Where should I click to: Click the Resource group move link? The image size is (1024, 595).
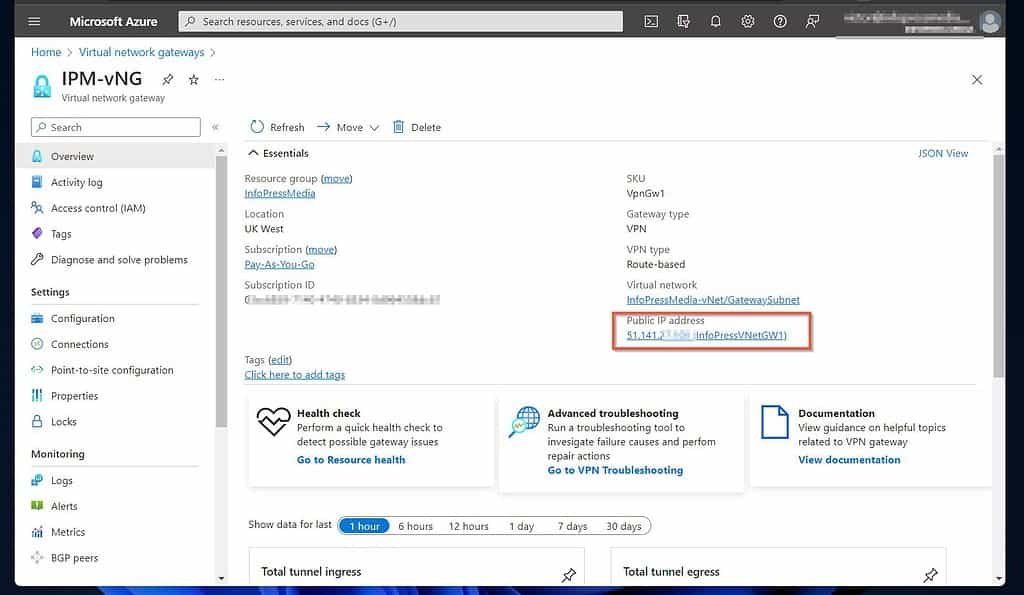[x=336, y=178]
